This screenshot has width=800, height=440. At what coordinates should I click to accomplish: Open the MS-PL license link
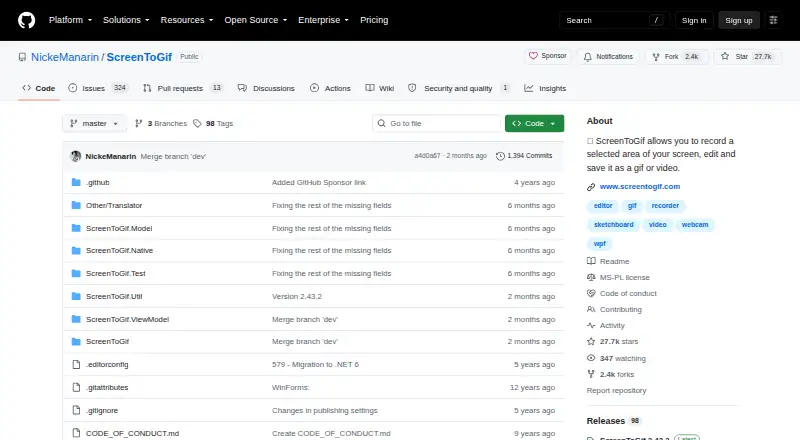624,278
